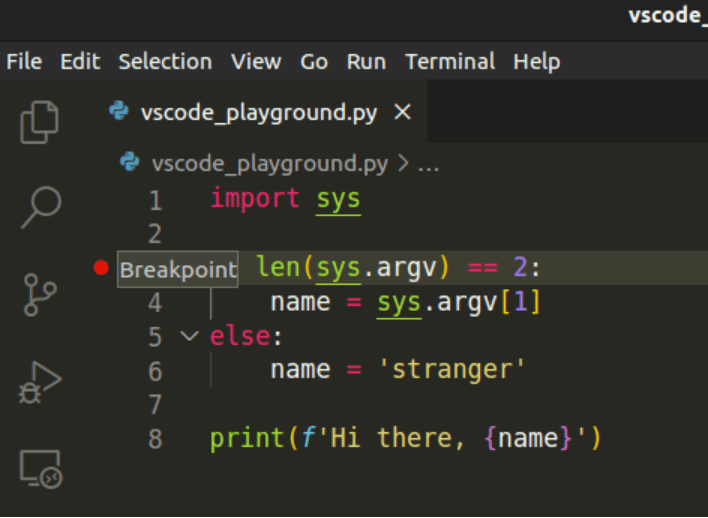
Task: Open the Search view icon
Action: point(40,207)
